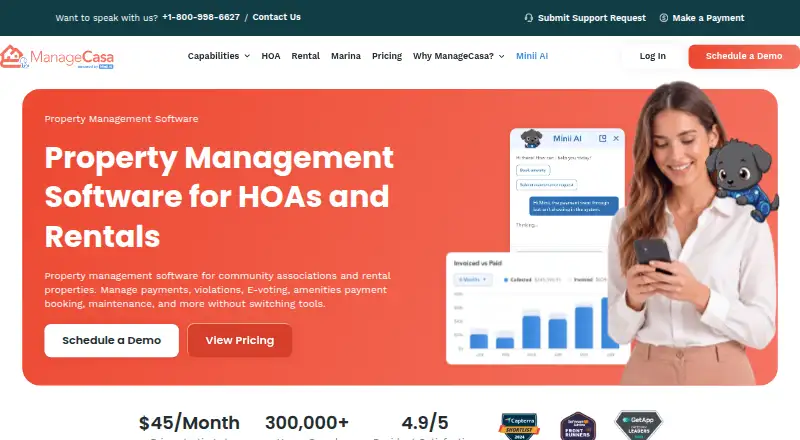
Task: Click the Capterra Shortlist badge
Action: [x=519, y=426]
